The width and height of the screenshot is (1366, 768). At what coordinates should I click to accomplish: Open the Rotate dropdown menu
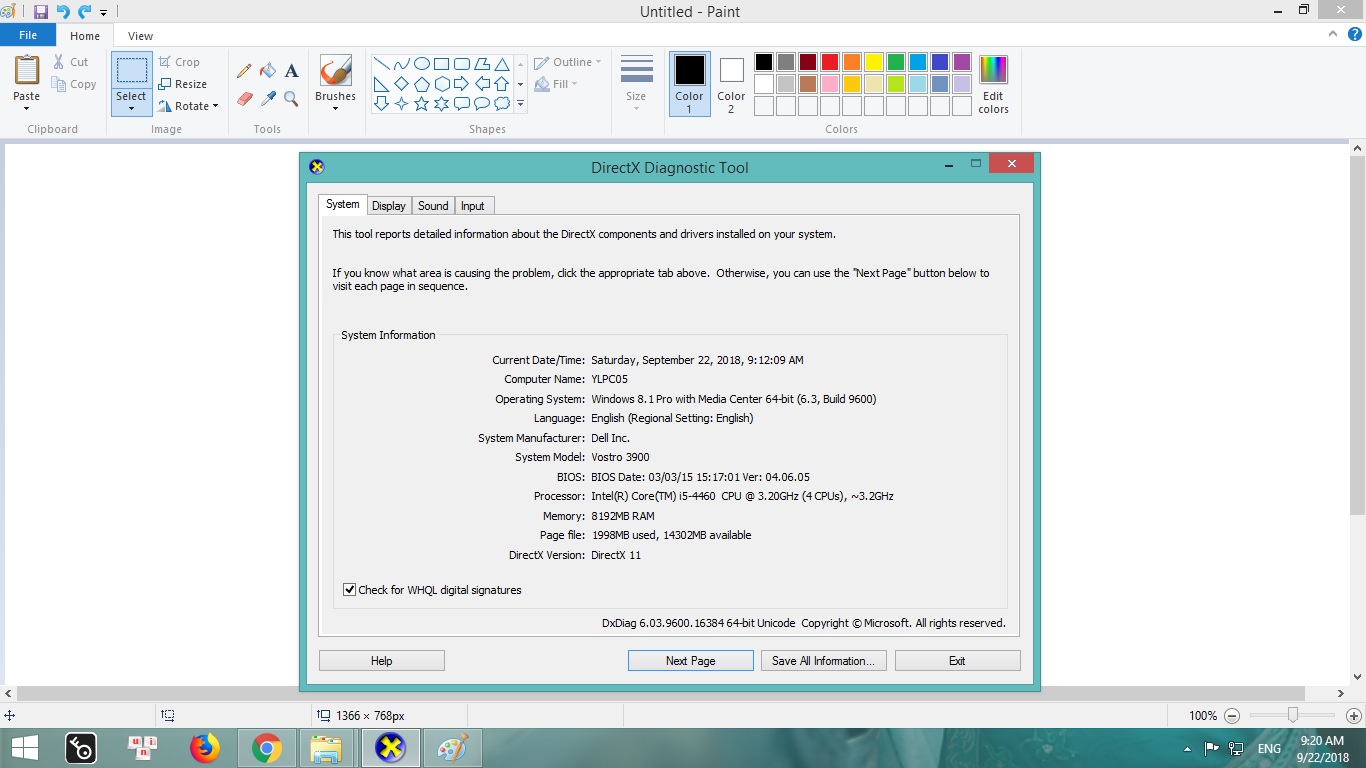pos(189,106)
